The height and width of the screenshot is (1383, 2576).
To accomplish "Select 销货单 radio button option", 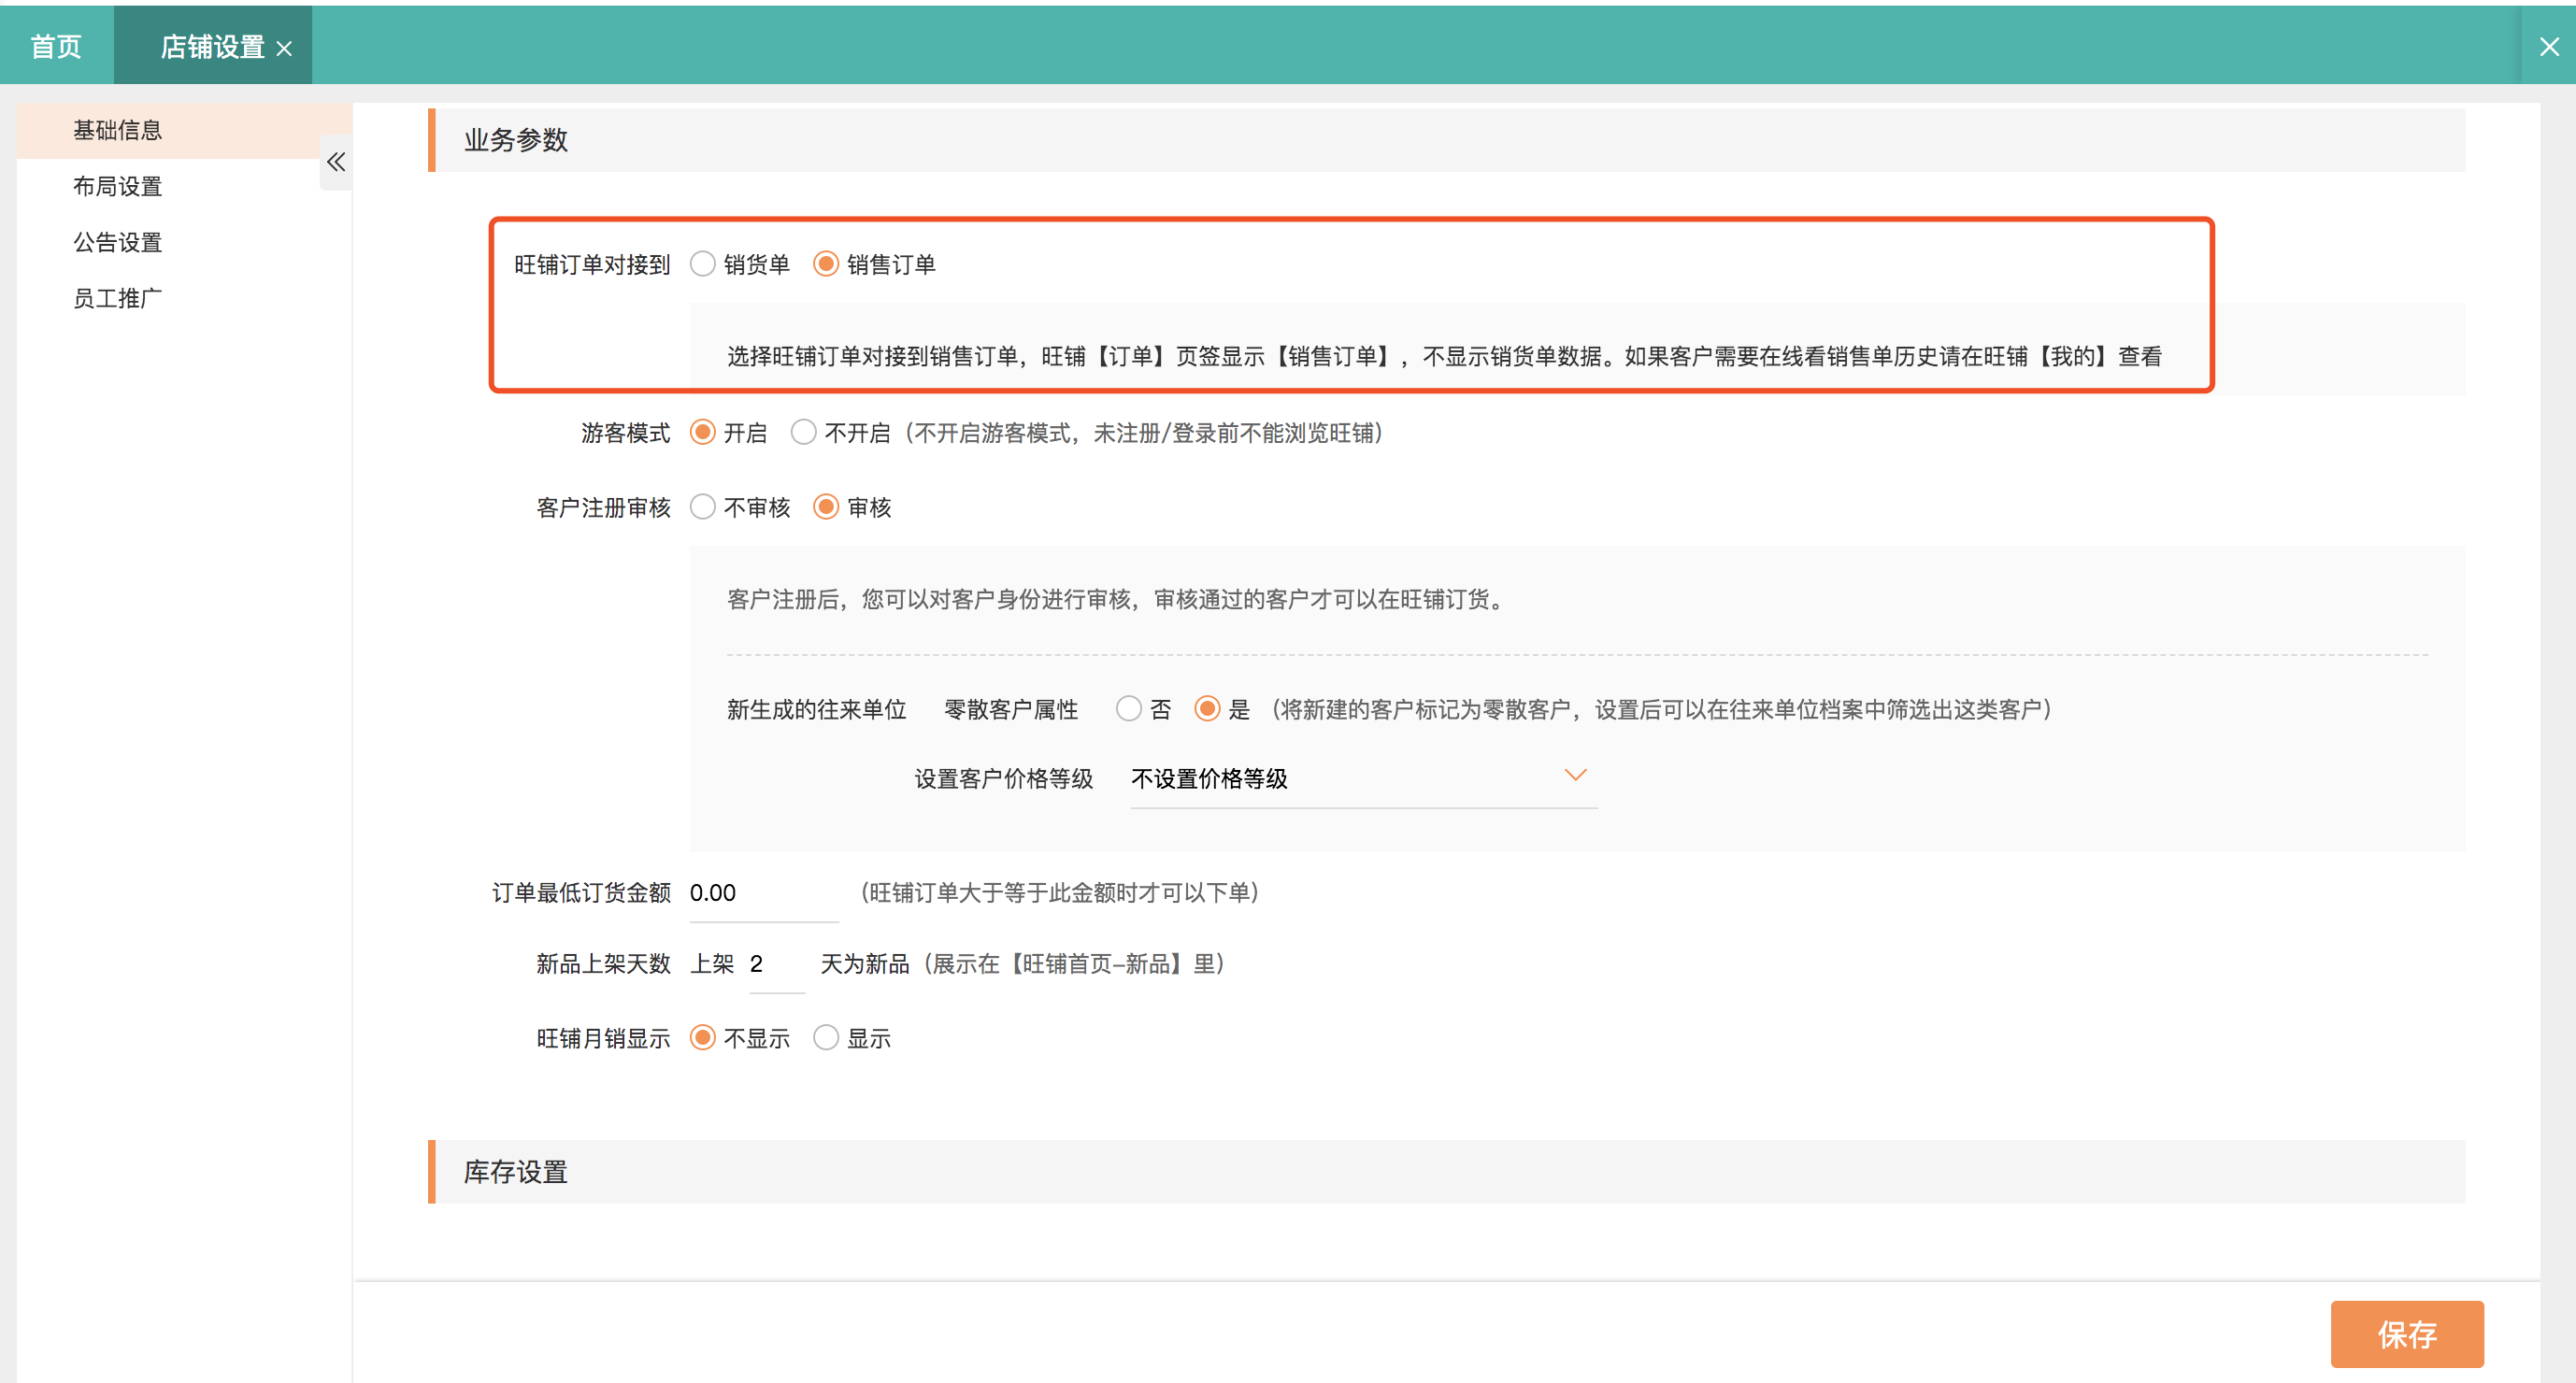I will [x=700, y=264].
